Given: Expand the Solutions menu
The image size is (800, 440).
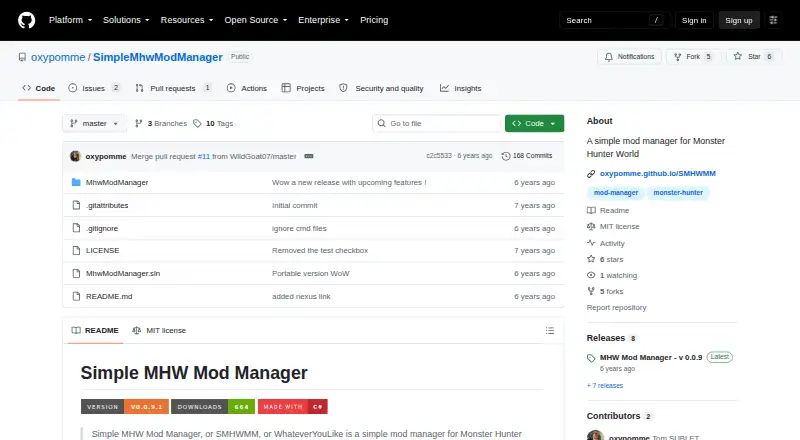Looking at the screenshot, I should click(126, 20).
